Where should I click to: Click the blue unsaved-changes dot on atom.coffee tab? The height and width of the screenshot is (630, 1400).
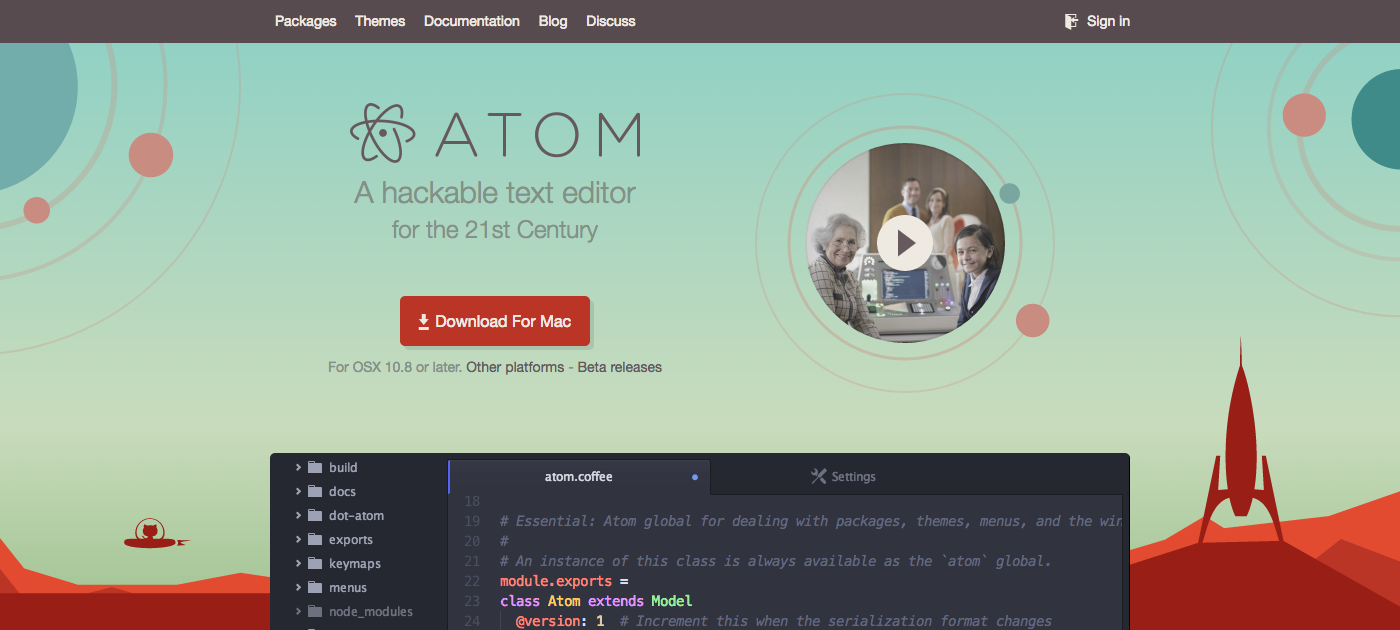pyautogui.click(x=695, y=477)
